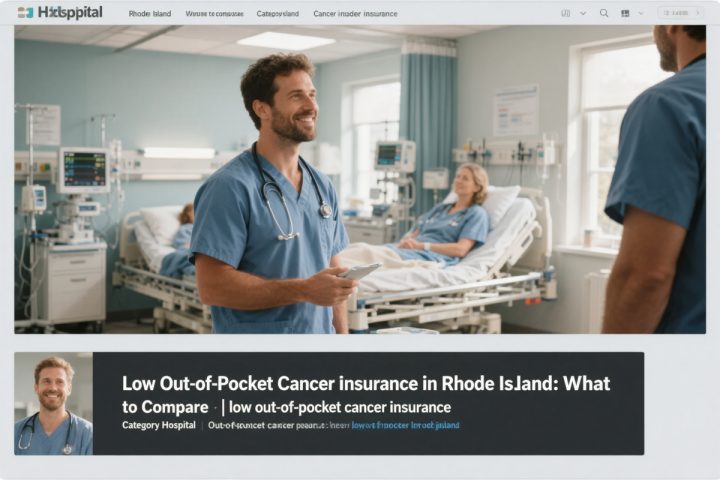Image resolution: width=720 pixels, height=480 pixels.
Task: Click the book-style icon in the header
Action: tap(565, 13)
